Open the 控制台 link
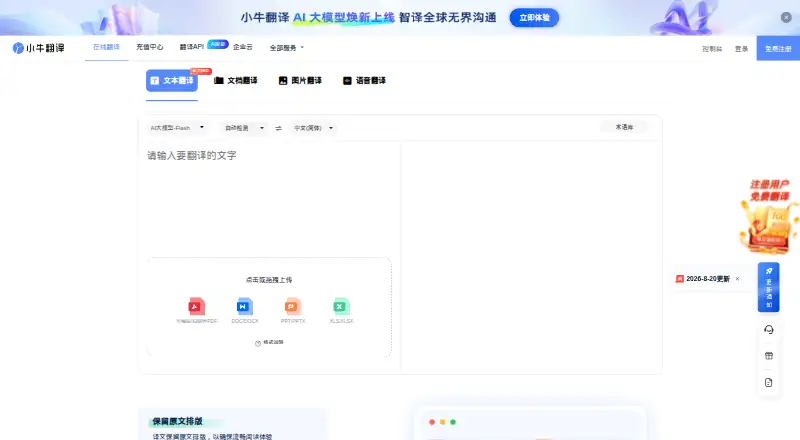 712,49
